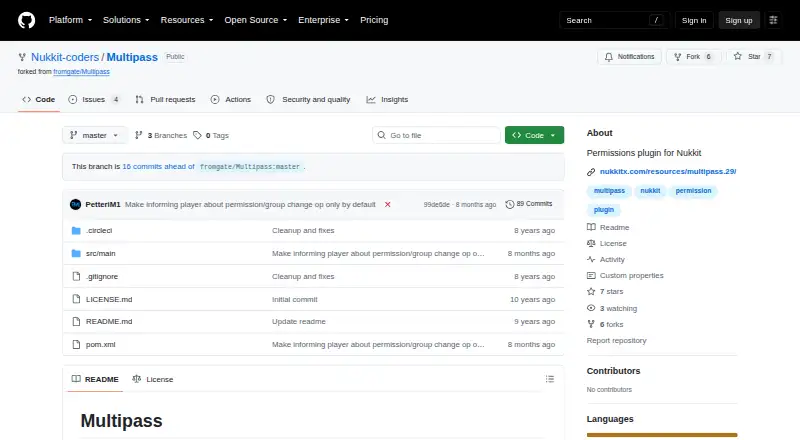Open the appearance settings icon in header

(x=773, y=20)
